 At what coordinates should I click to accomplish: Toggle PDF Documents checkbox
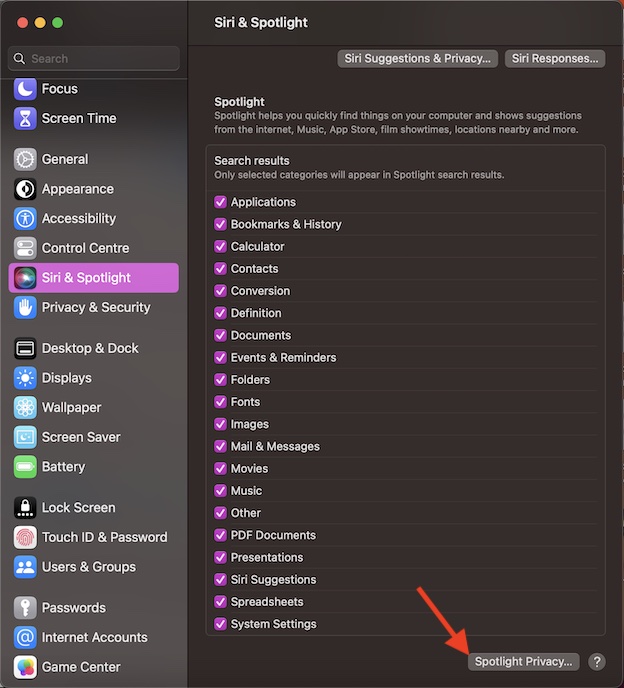[x=220, y=535]
